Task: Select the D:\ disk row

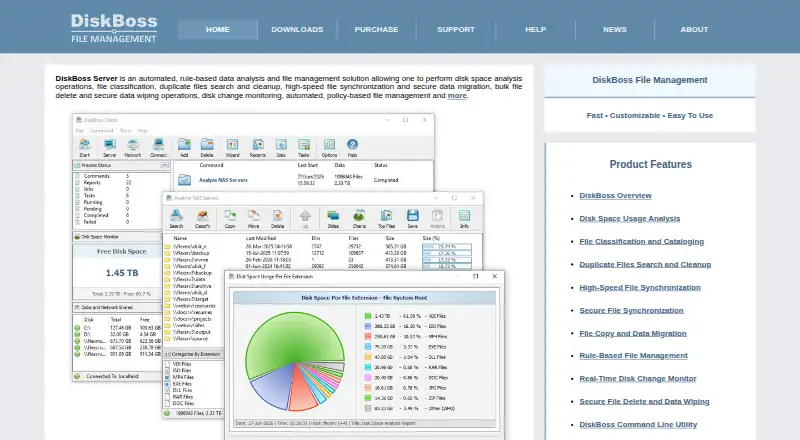Action: [118, 334]
